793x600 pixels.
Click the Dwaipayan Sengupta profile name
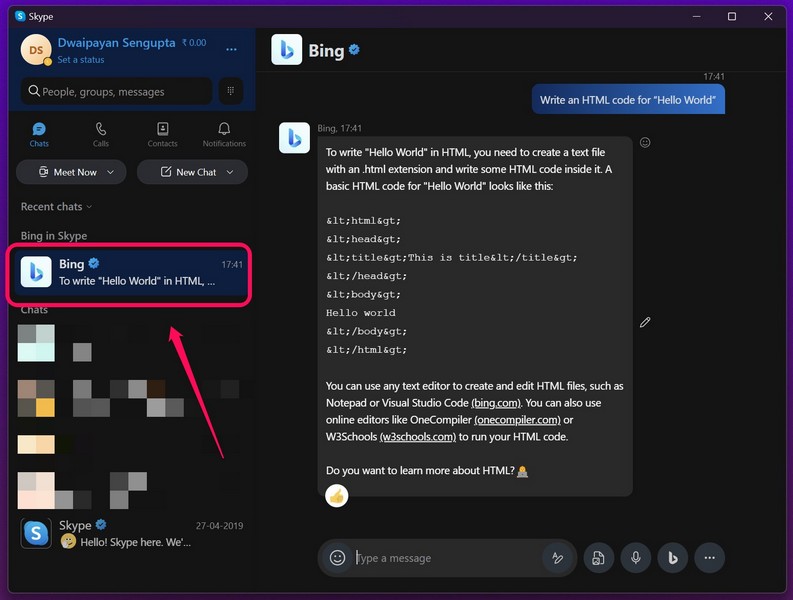(x=116, y=42)
